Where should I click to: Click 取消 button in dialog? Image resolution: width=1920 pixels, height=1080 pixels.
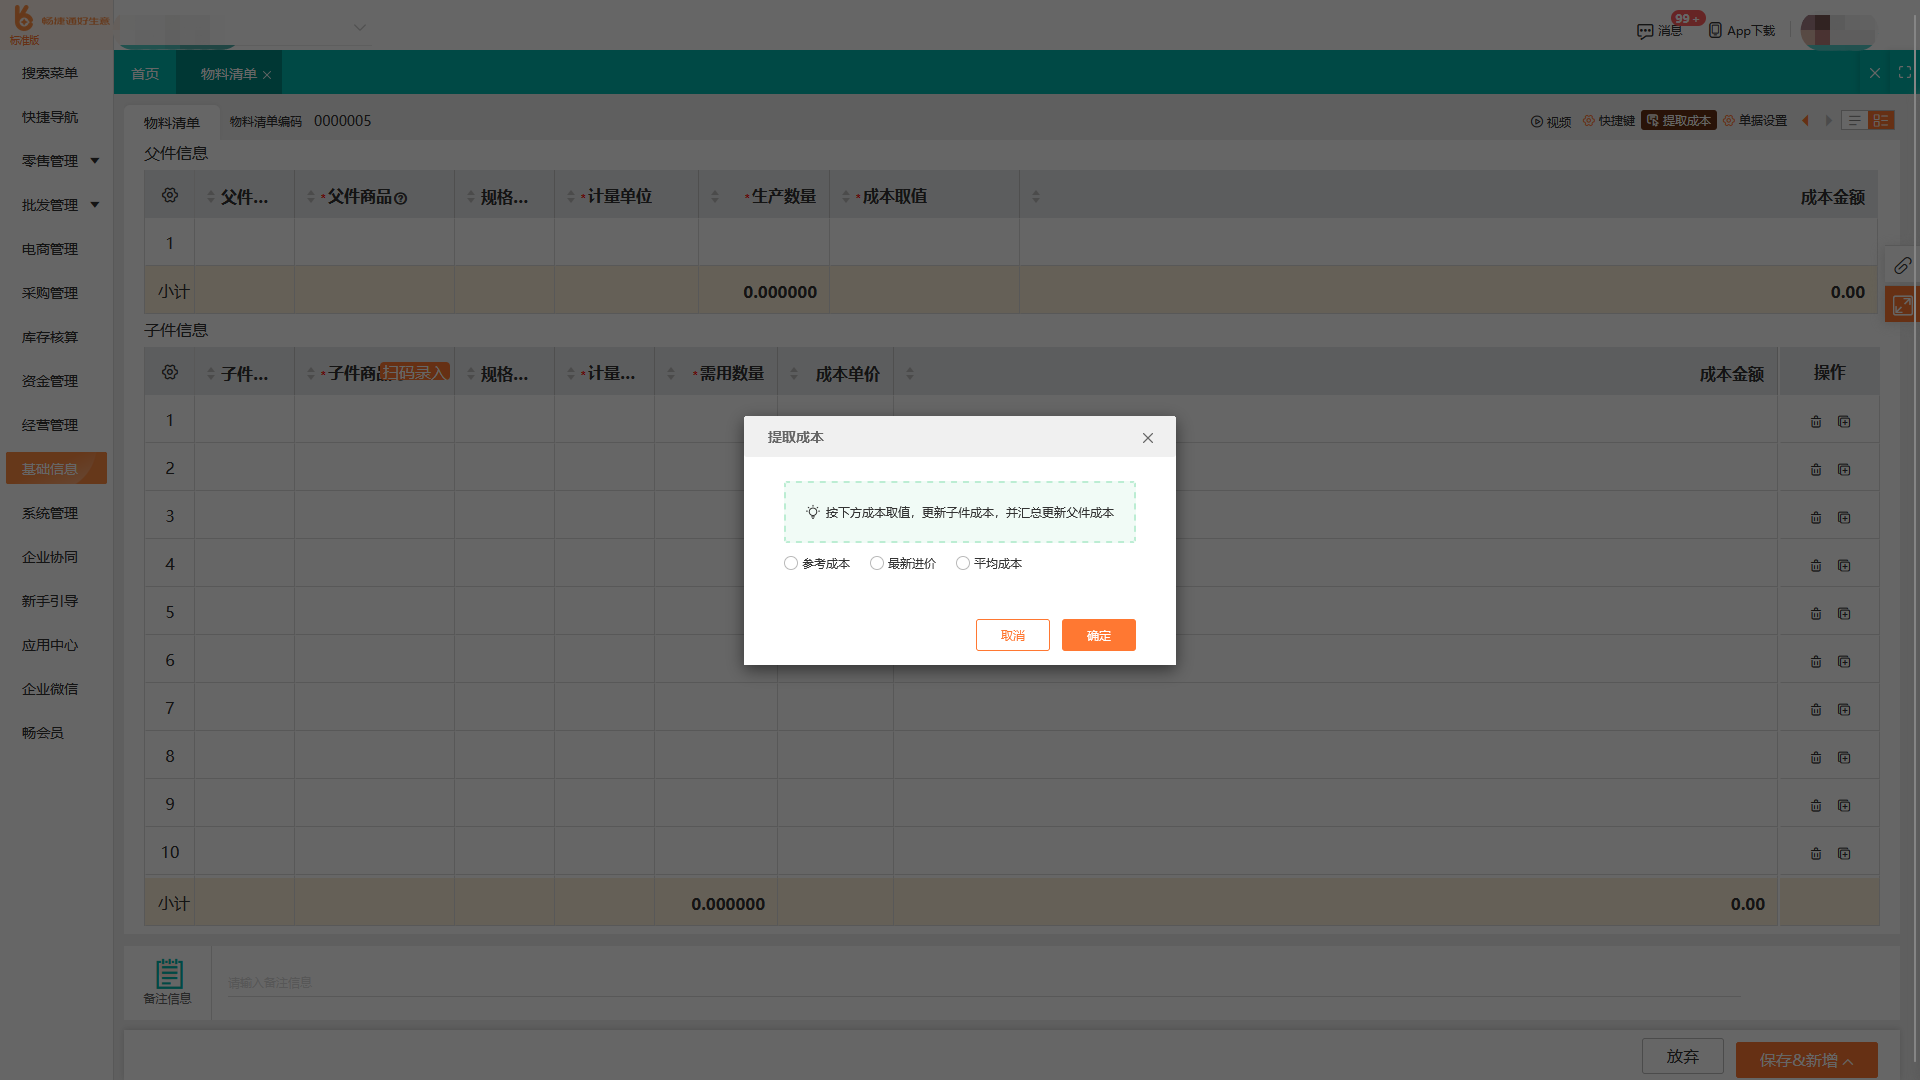pos(1013,634)
